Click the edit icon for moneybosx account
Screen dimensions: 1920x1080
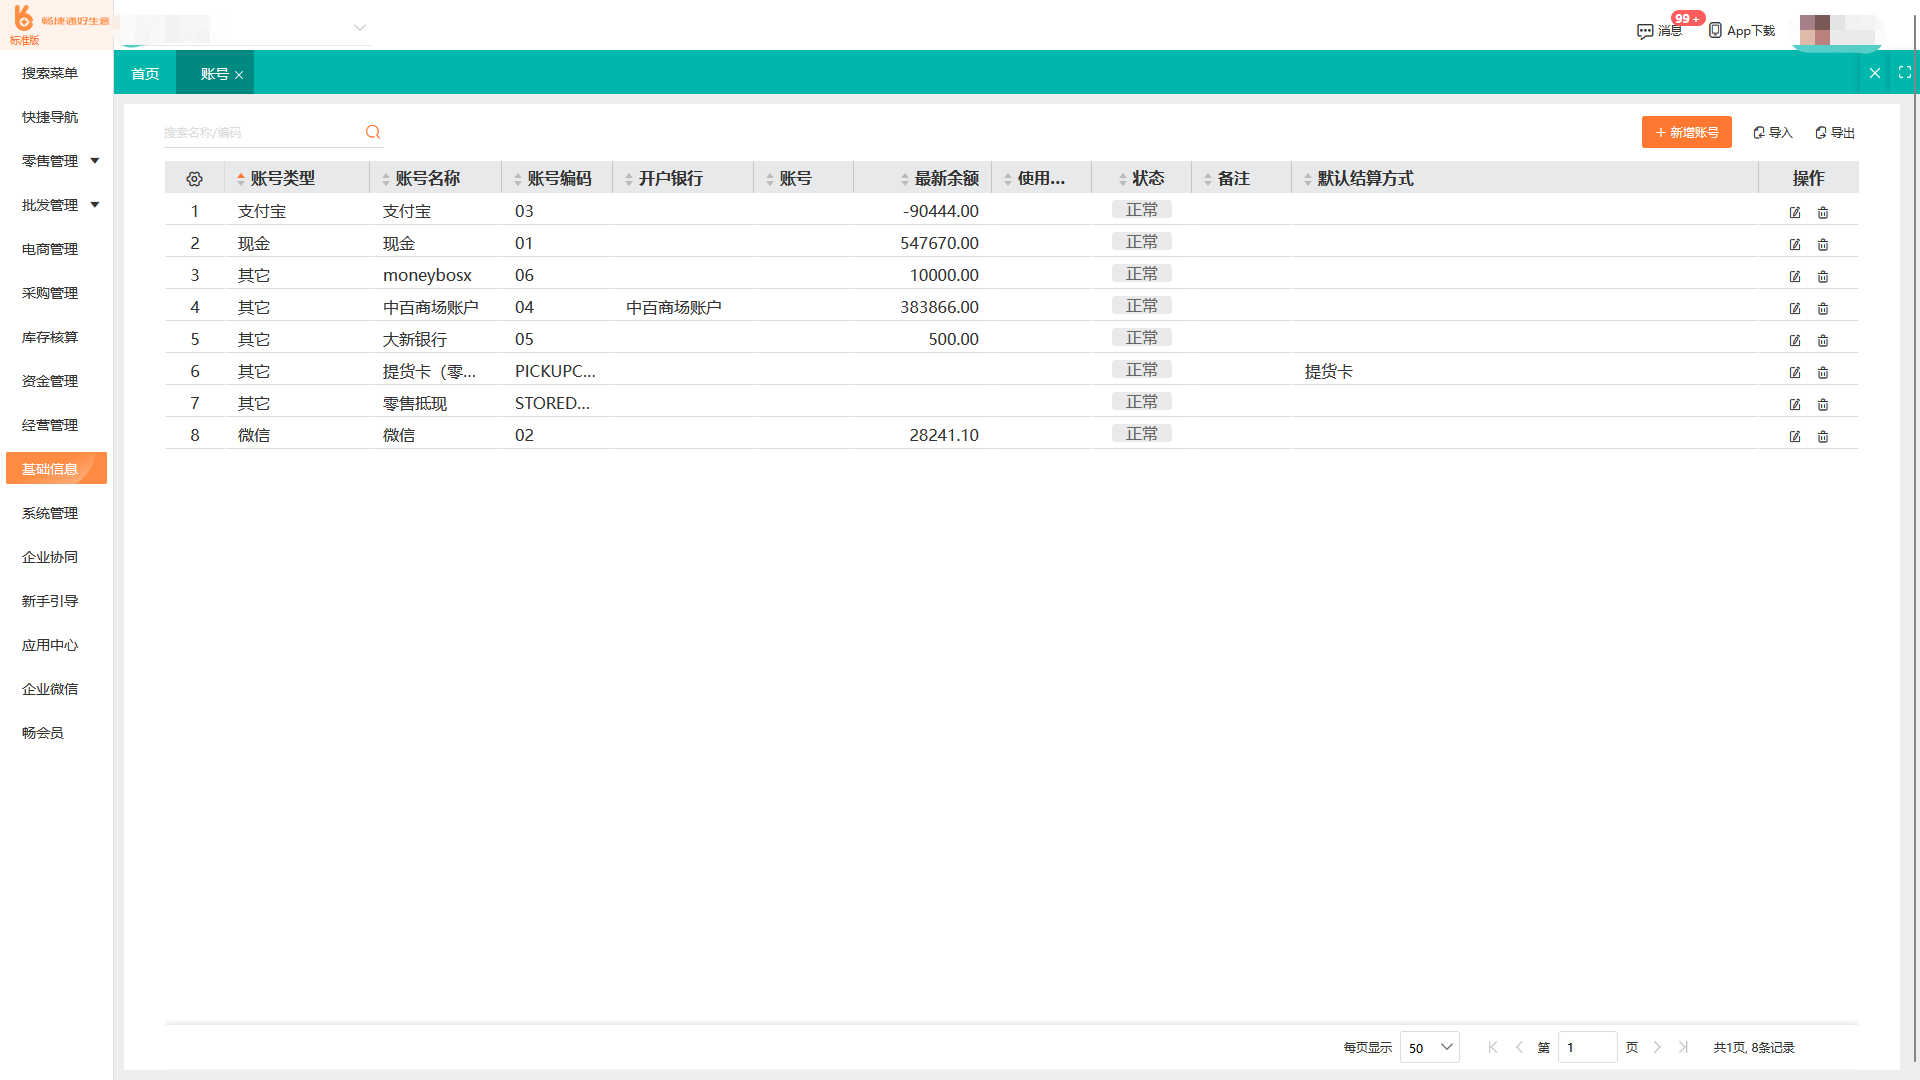tap(1795, 274)
